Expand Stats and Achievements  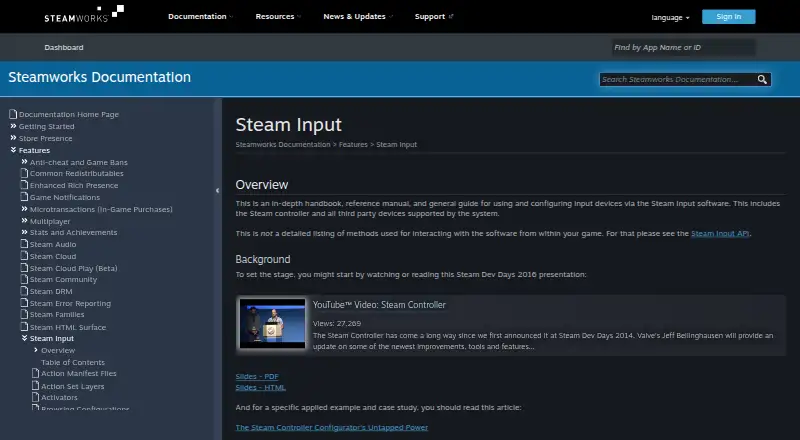[24, 232]
